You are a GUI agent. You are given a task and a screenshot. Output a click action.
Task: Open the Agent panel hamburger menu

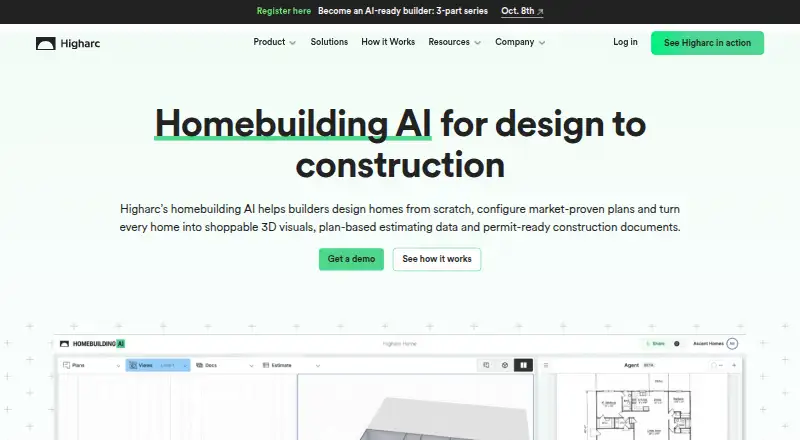click(x=546, y=365)
